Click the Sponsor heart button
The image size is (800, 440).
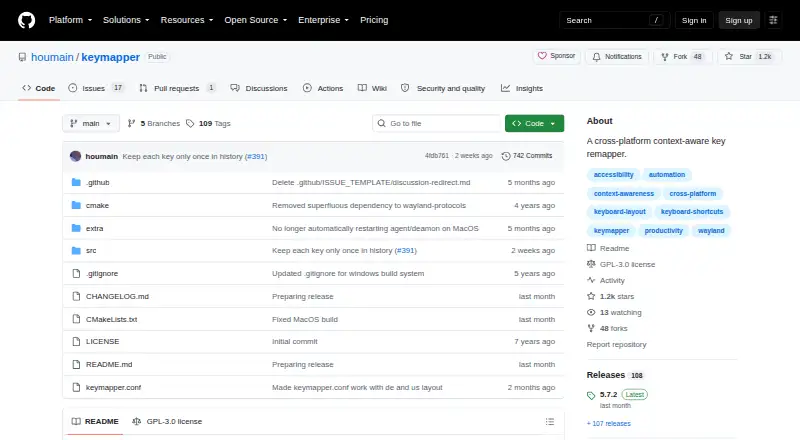click(557, 56)
